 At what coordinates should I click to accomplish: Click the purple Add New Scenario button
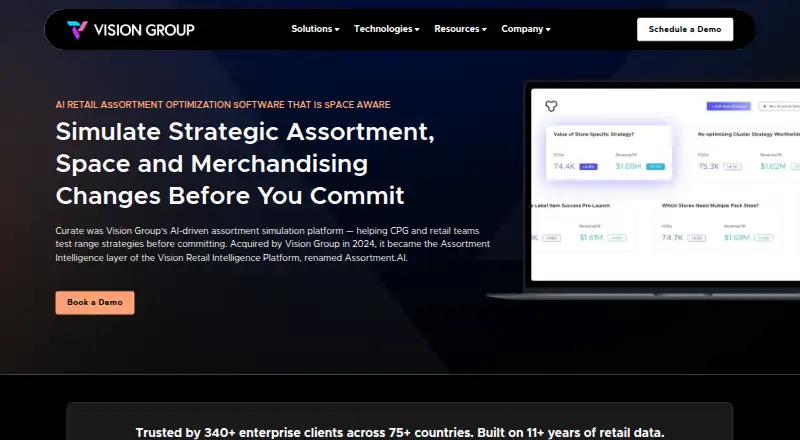coord(729,106)
